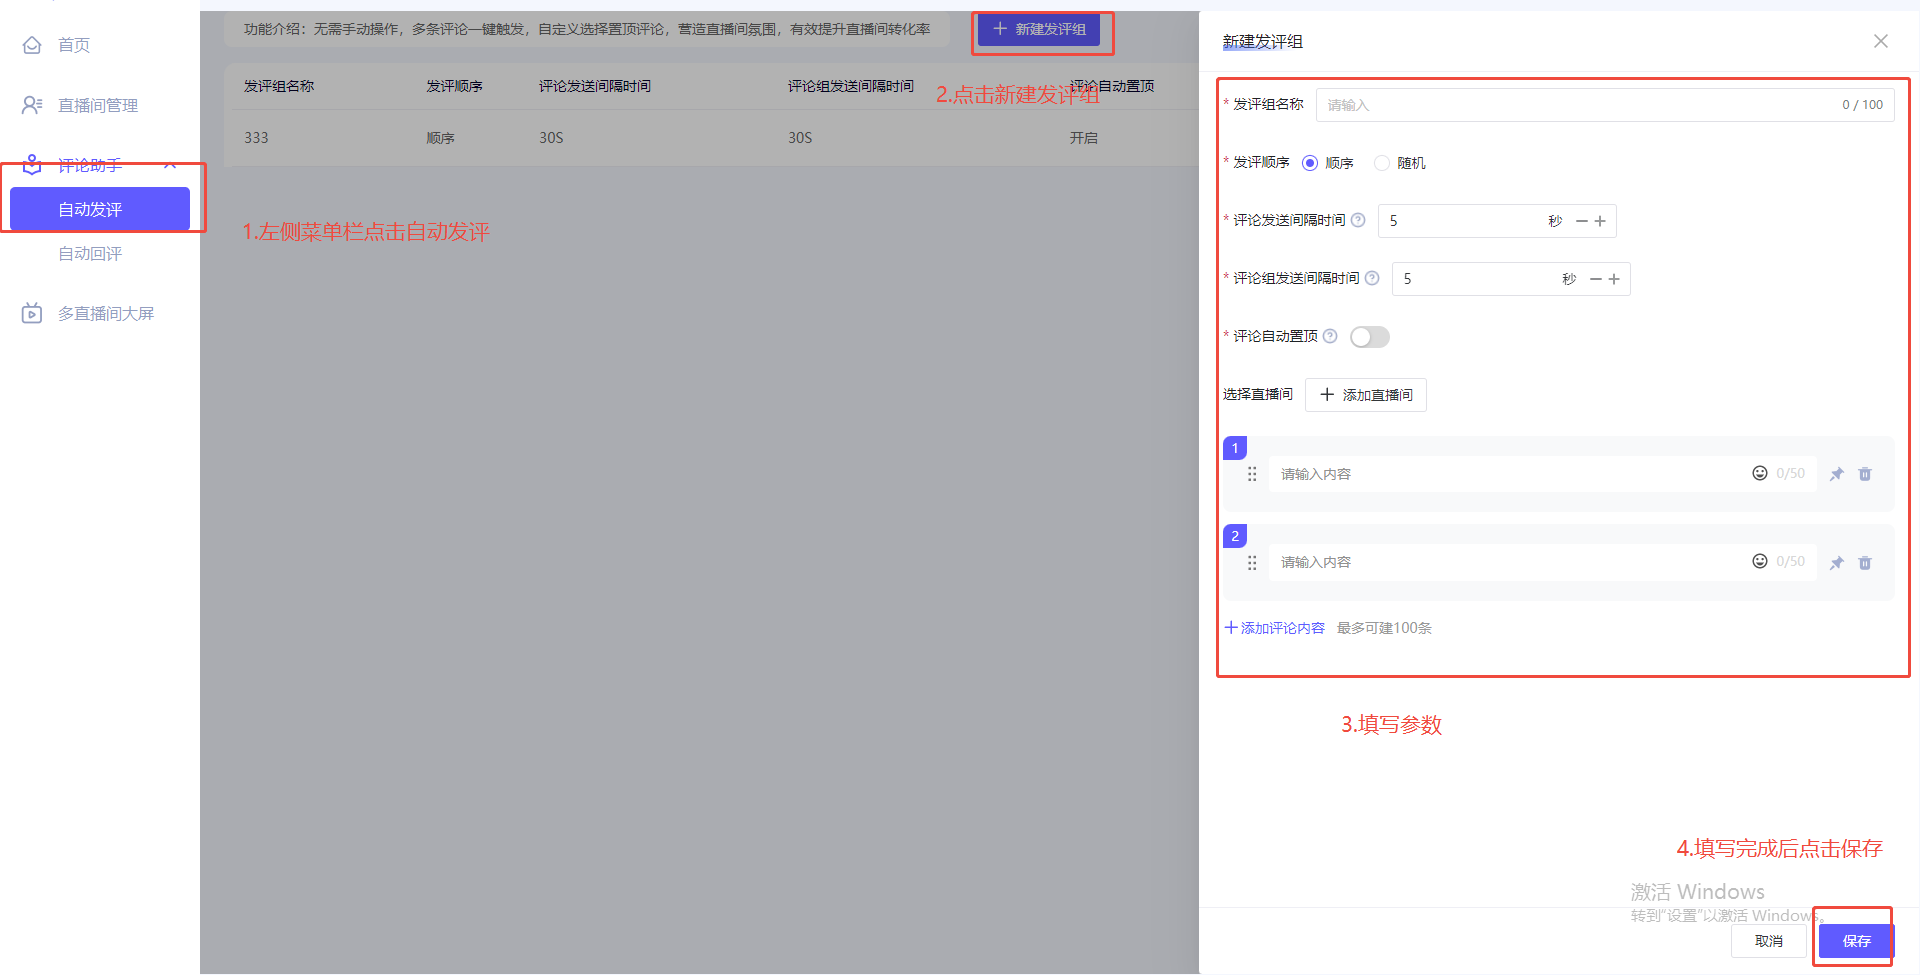This screenshot has height=975, width=1920.
Task: Toggle the 评论自动置顶 switch
Action: click(x=1369, y=337)
